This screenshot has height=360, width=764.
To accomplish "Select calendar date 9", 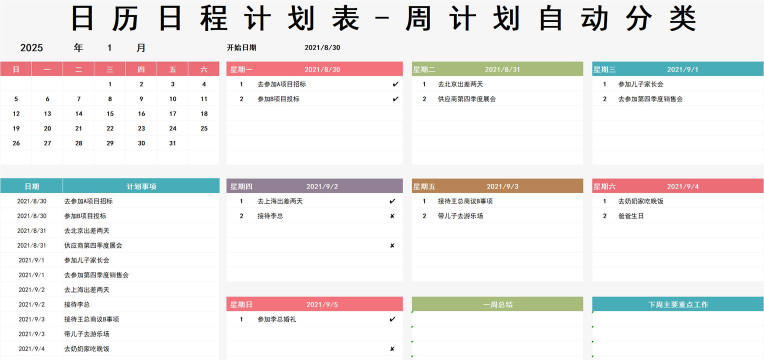I will pos(141,99).
